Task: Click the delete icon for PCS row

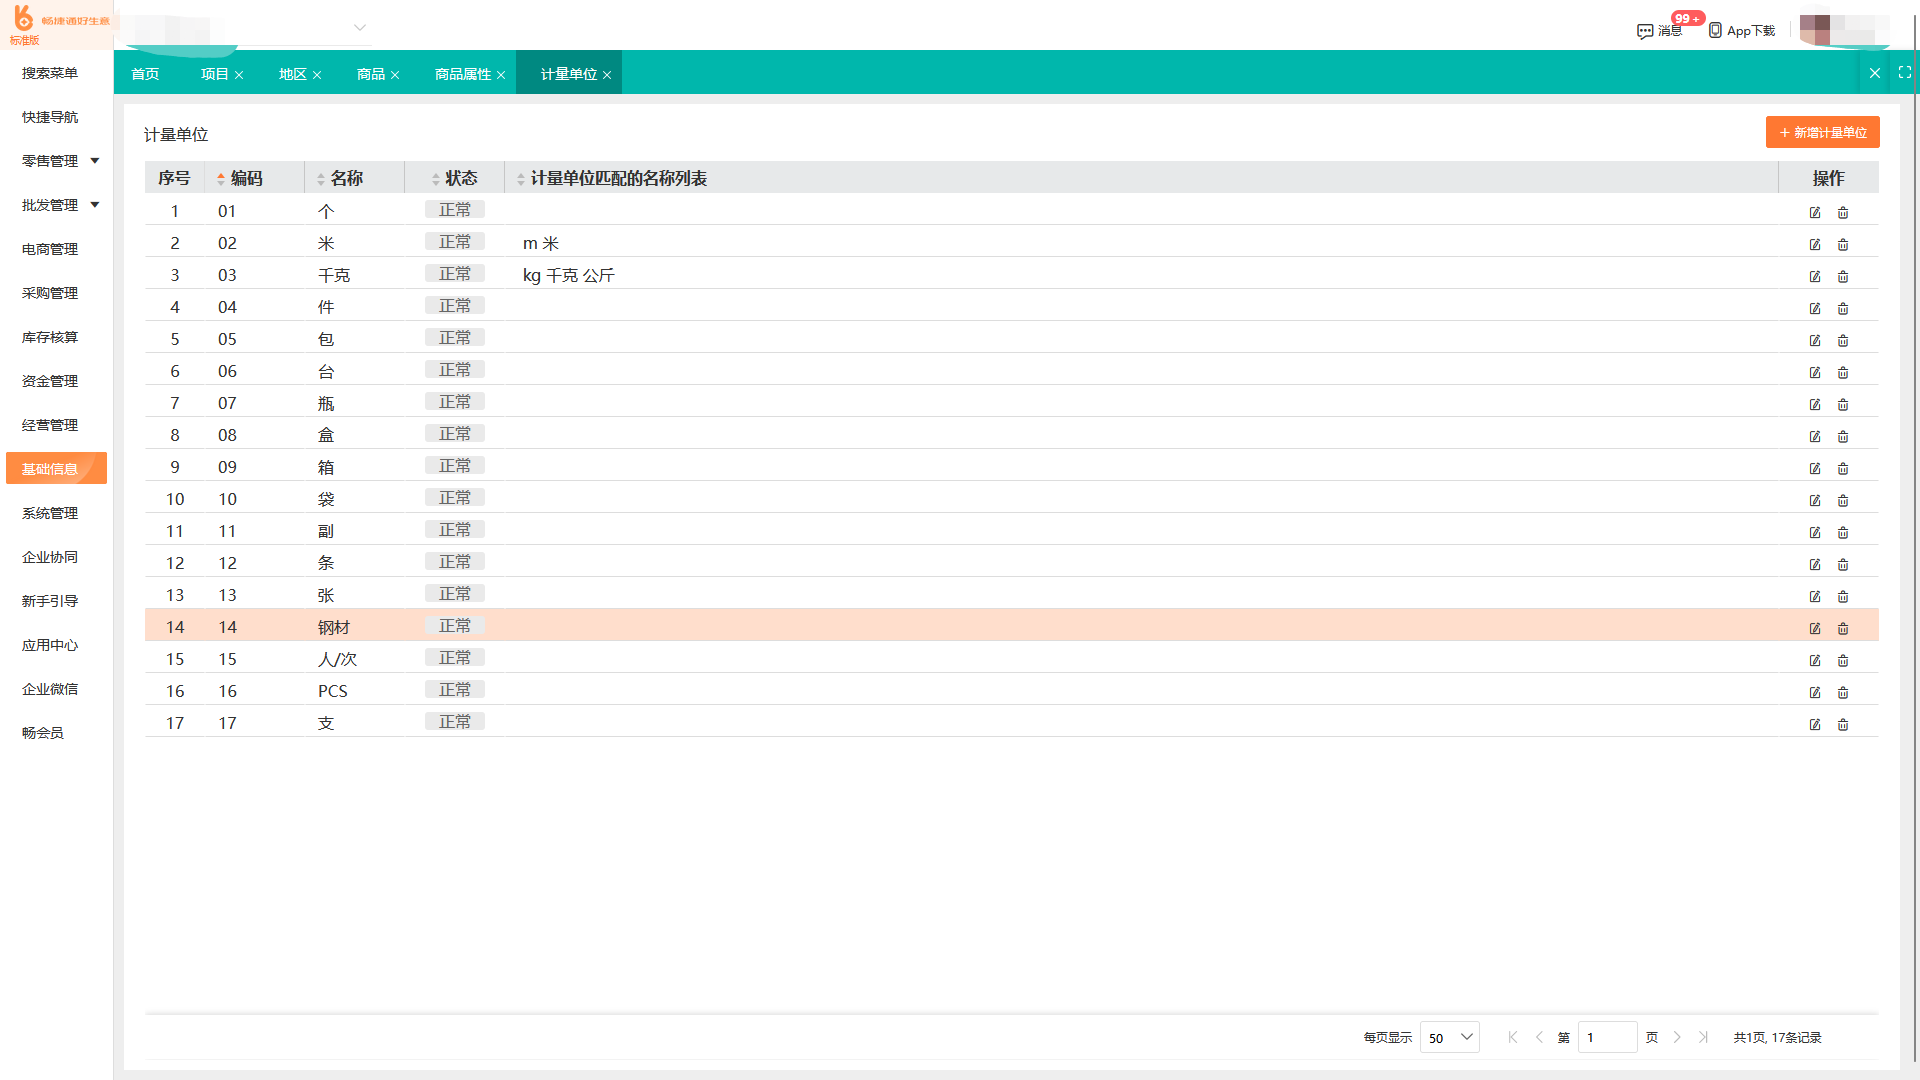Action: [x=1844, y=691]
